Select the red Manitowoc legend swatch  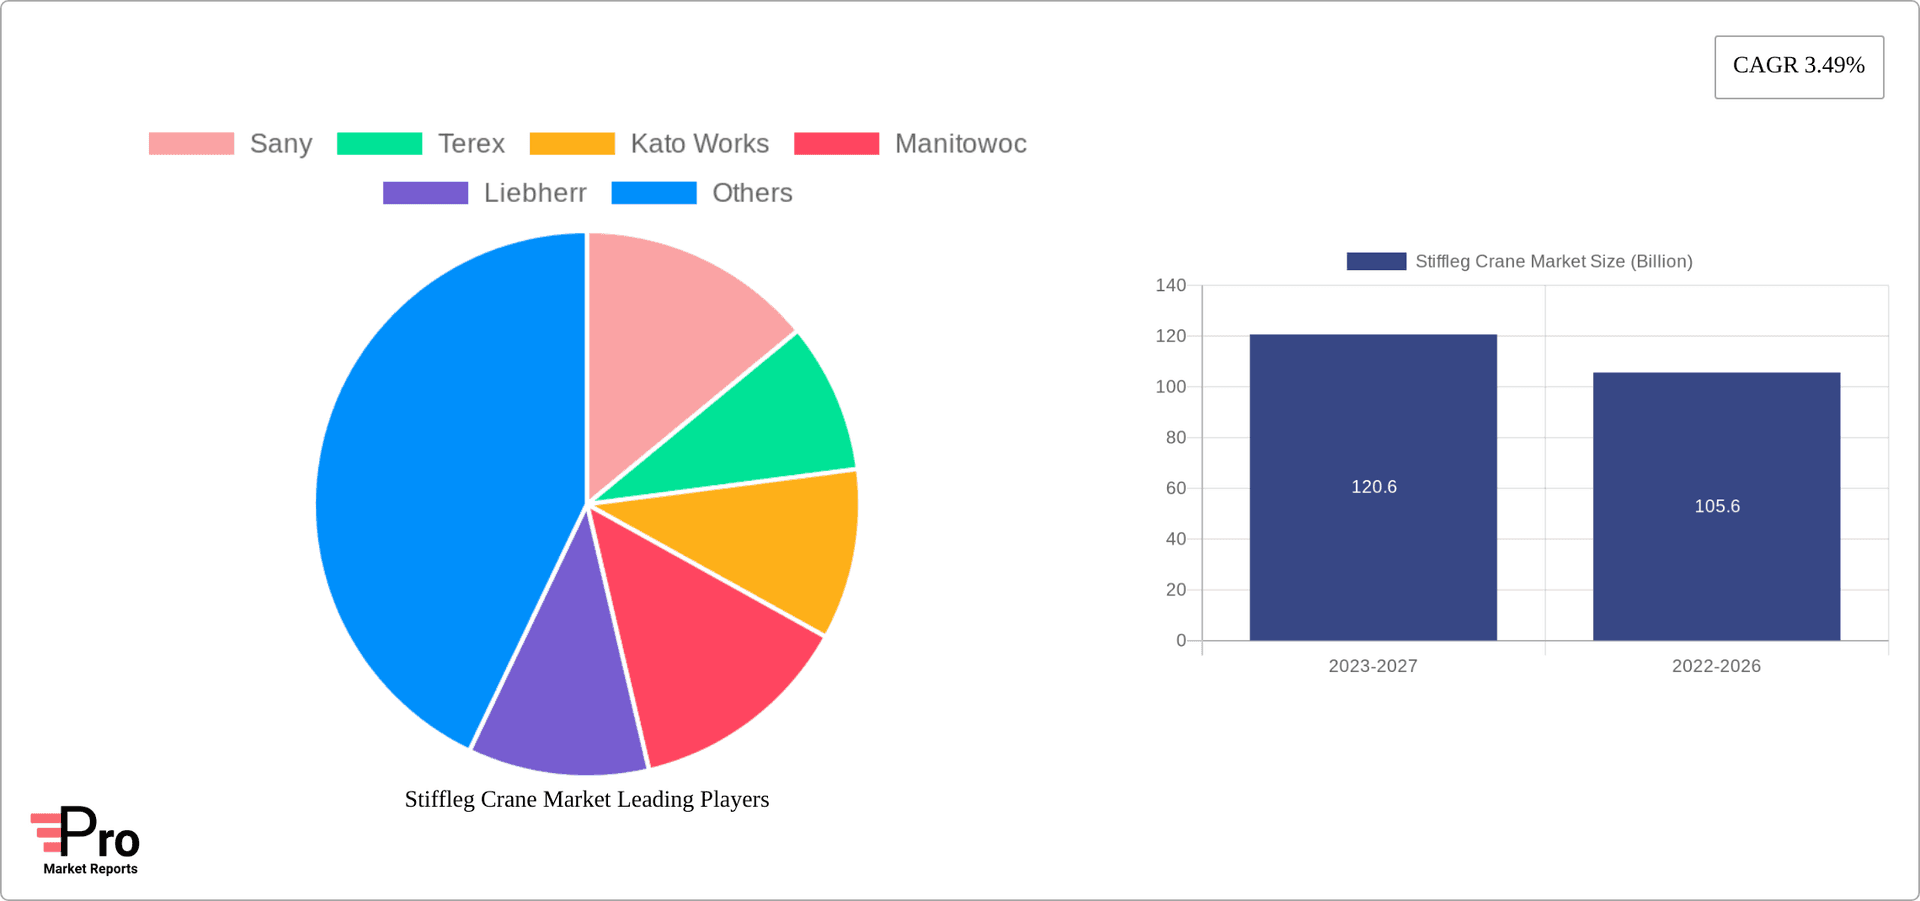(835, 143)
